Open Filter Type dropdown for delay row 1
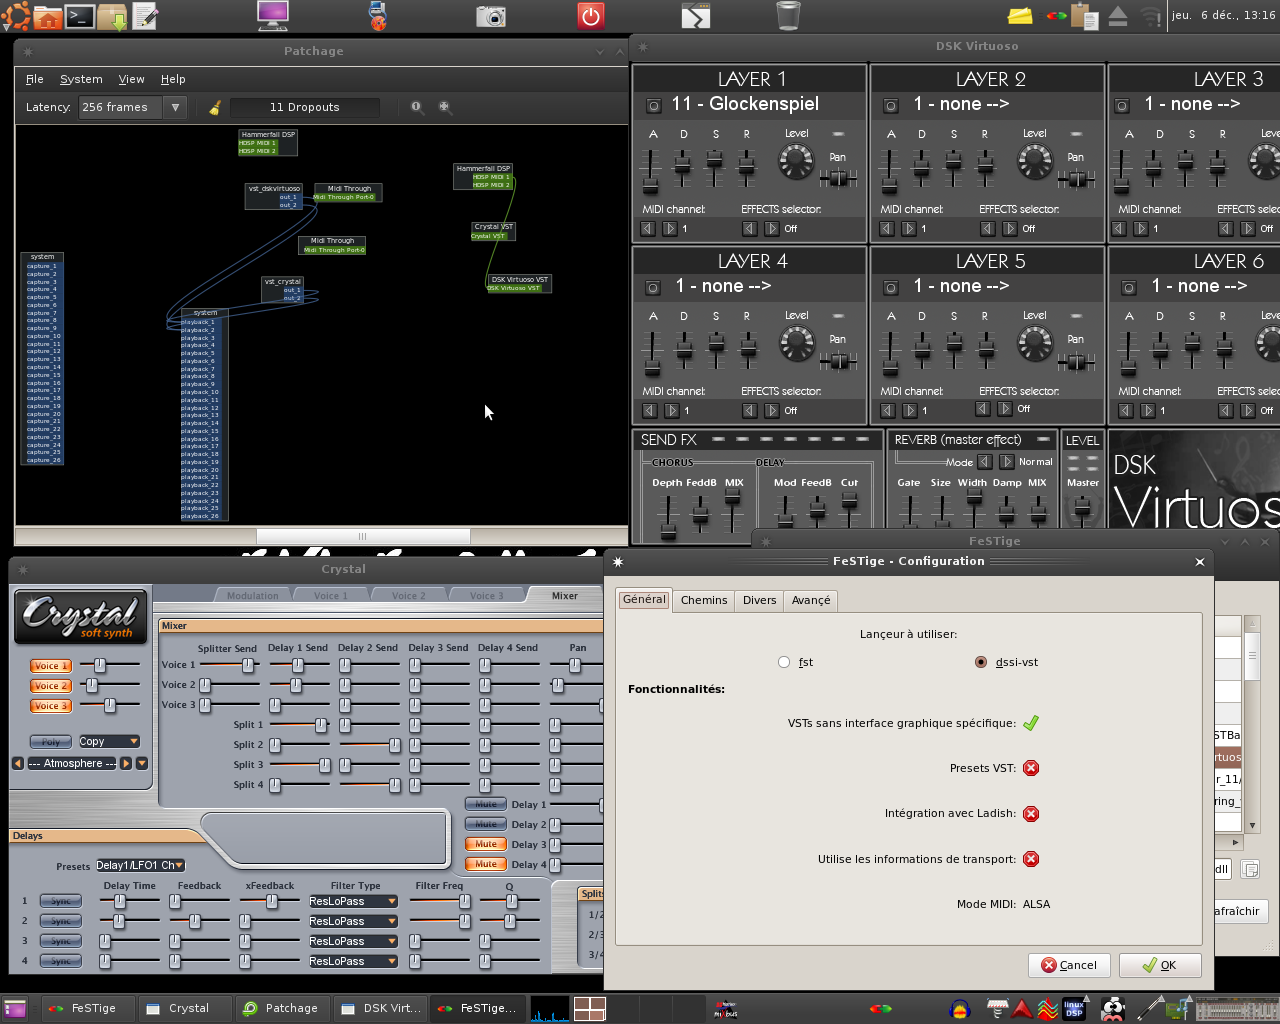The width and height of the screenshot is (1280, 1024). (353, 901)
